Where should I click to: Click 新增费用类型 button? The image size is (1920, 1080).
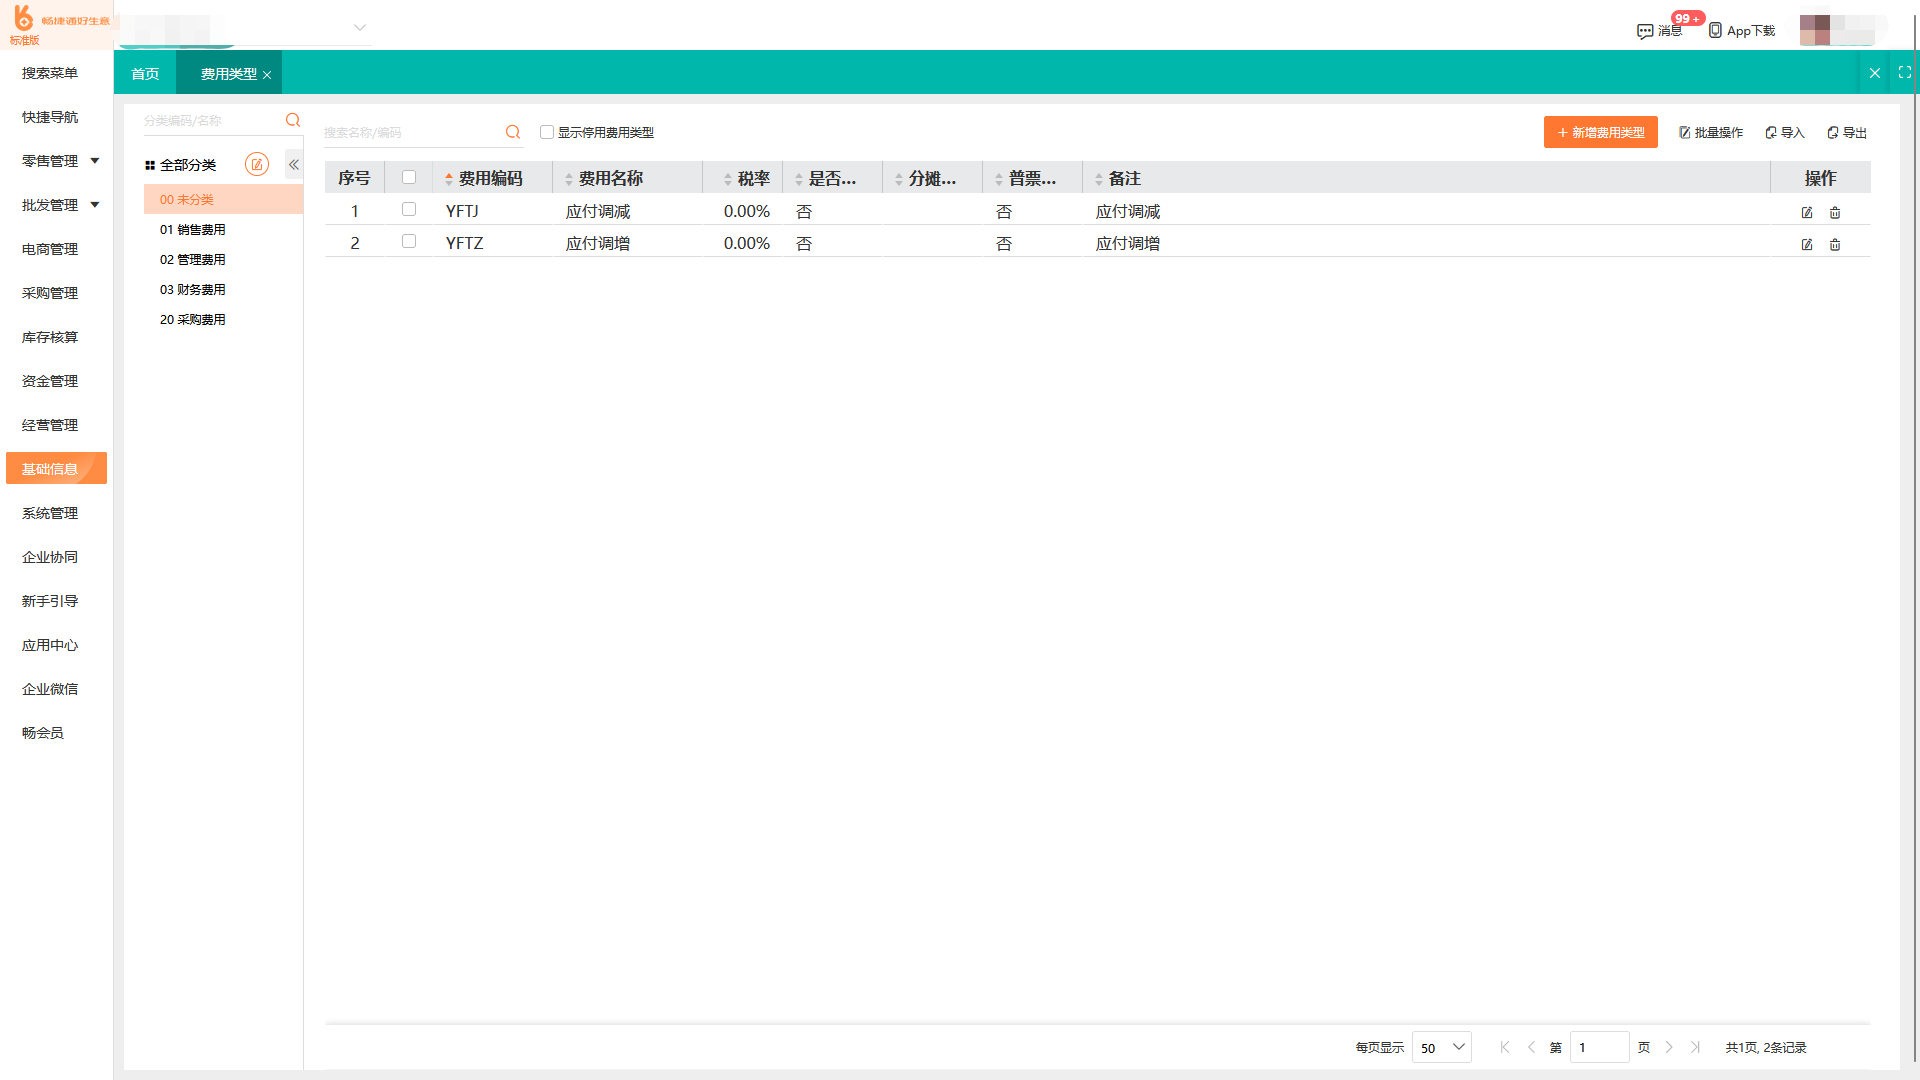pyautogui.click(x=1600, y=132)
